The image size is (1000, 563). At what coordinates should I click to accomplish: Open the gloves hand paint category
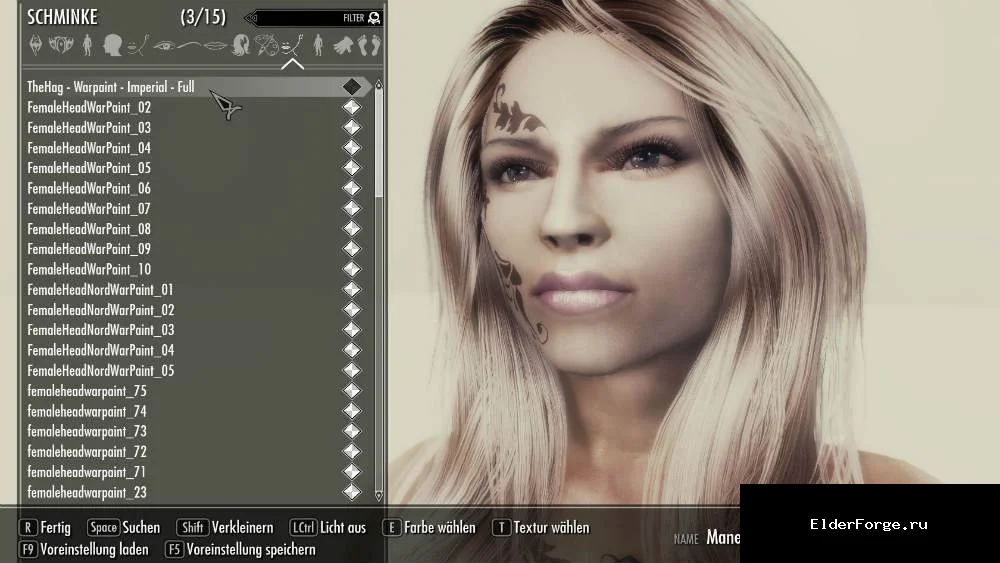tap(344, 45)
